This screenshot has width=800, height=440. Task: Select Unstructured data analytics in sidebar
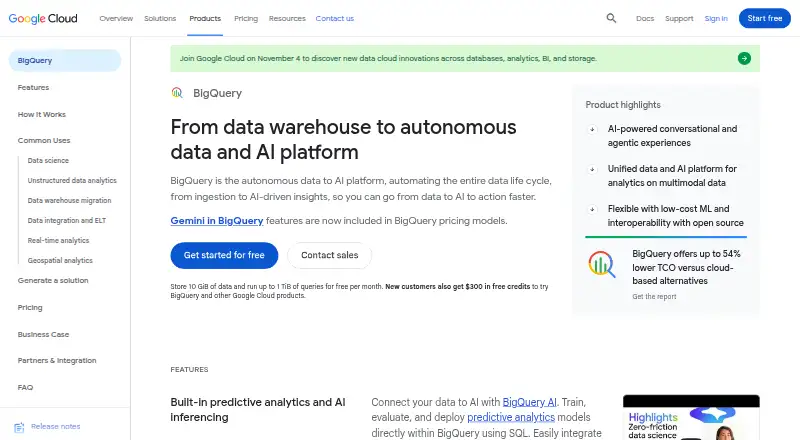click(x=72, y=181)
